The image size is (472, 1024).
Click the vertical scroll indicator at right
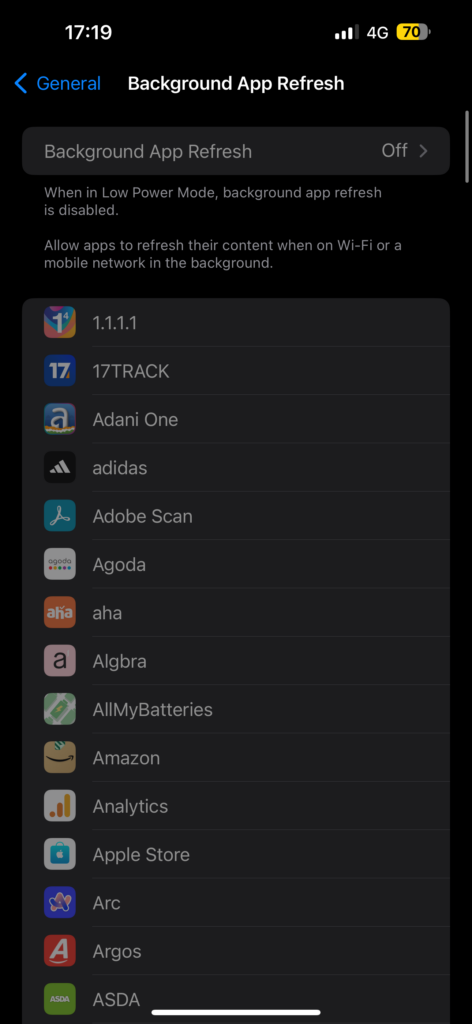467,146
